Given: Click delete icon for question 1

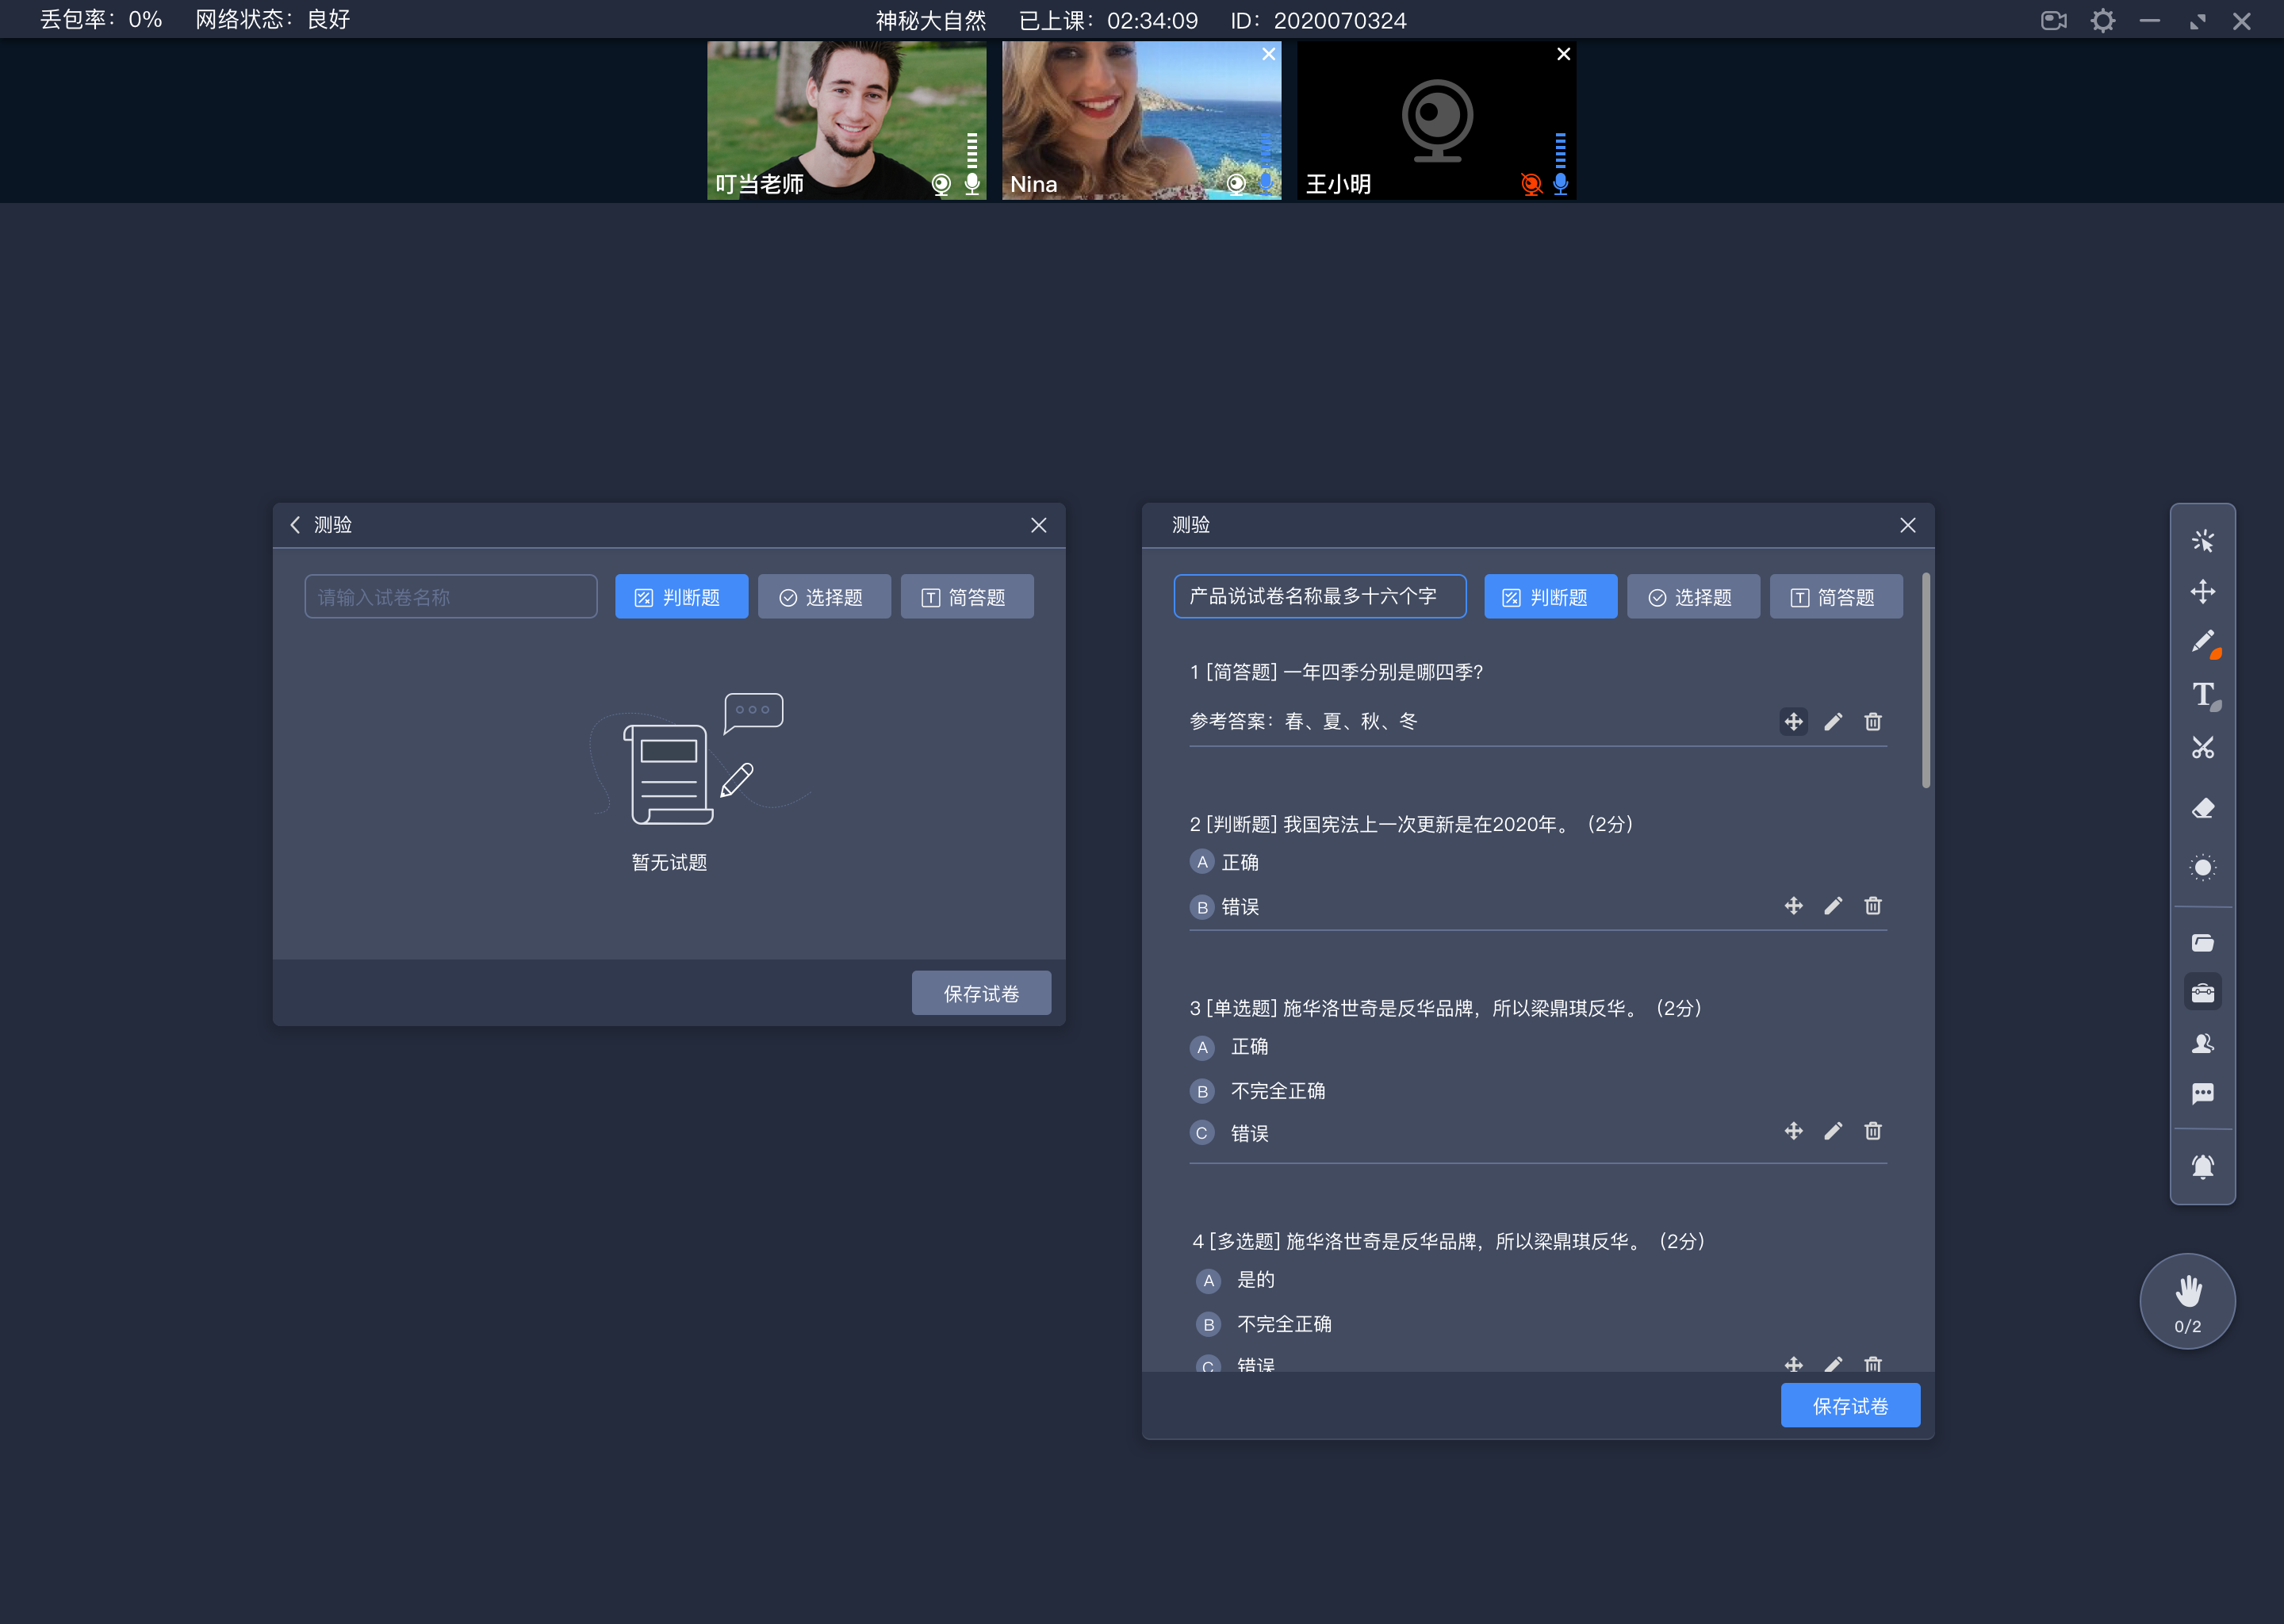Looking at the screenshot, I should click(x=1873, y=721).
